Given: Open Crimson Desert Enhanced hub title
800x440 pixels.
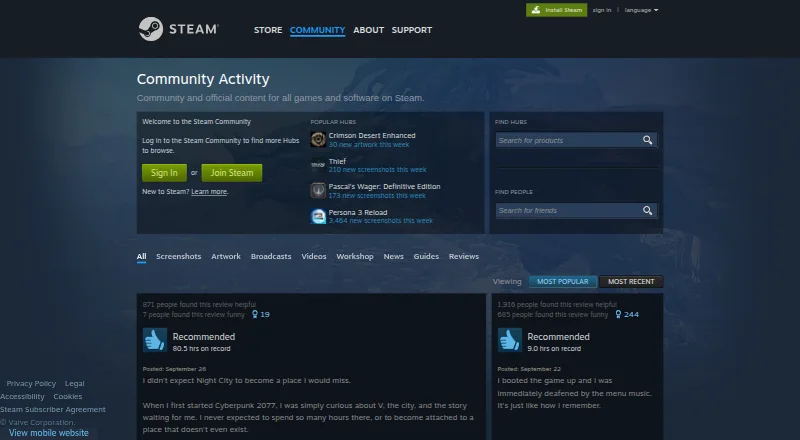Looking at the screenshot, I should click(372, 135).
